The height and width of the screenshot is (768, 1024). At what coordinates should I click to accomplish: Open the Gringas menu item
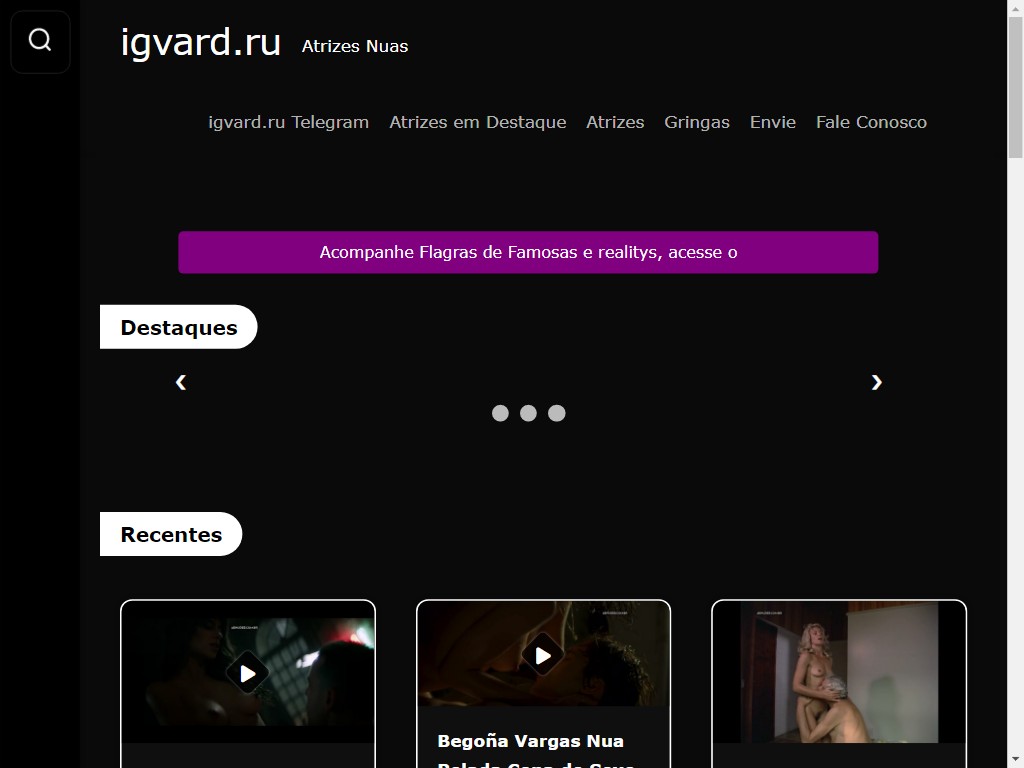click(697, 122)
